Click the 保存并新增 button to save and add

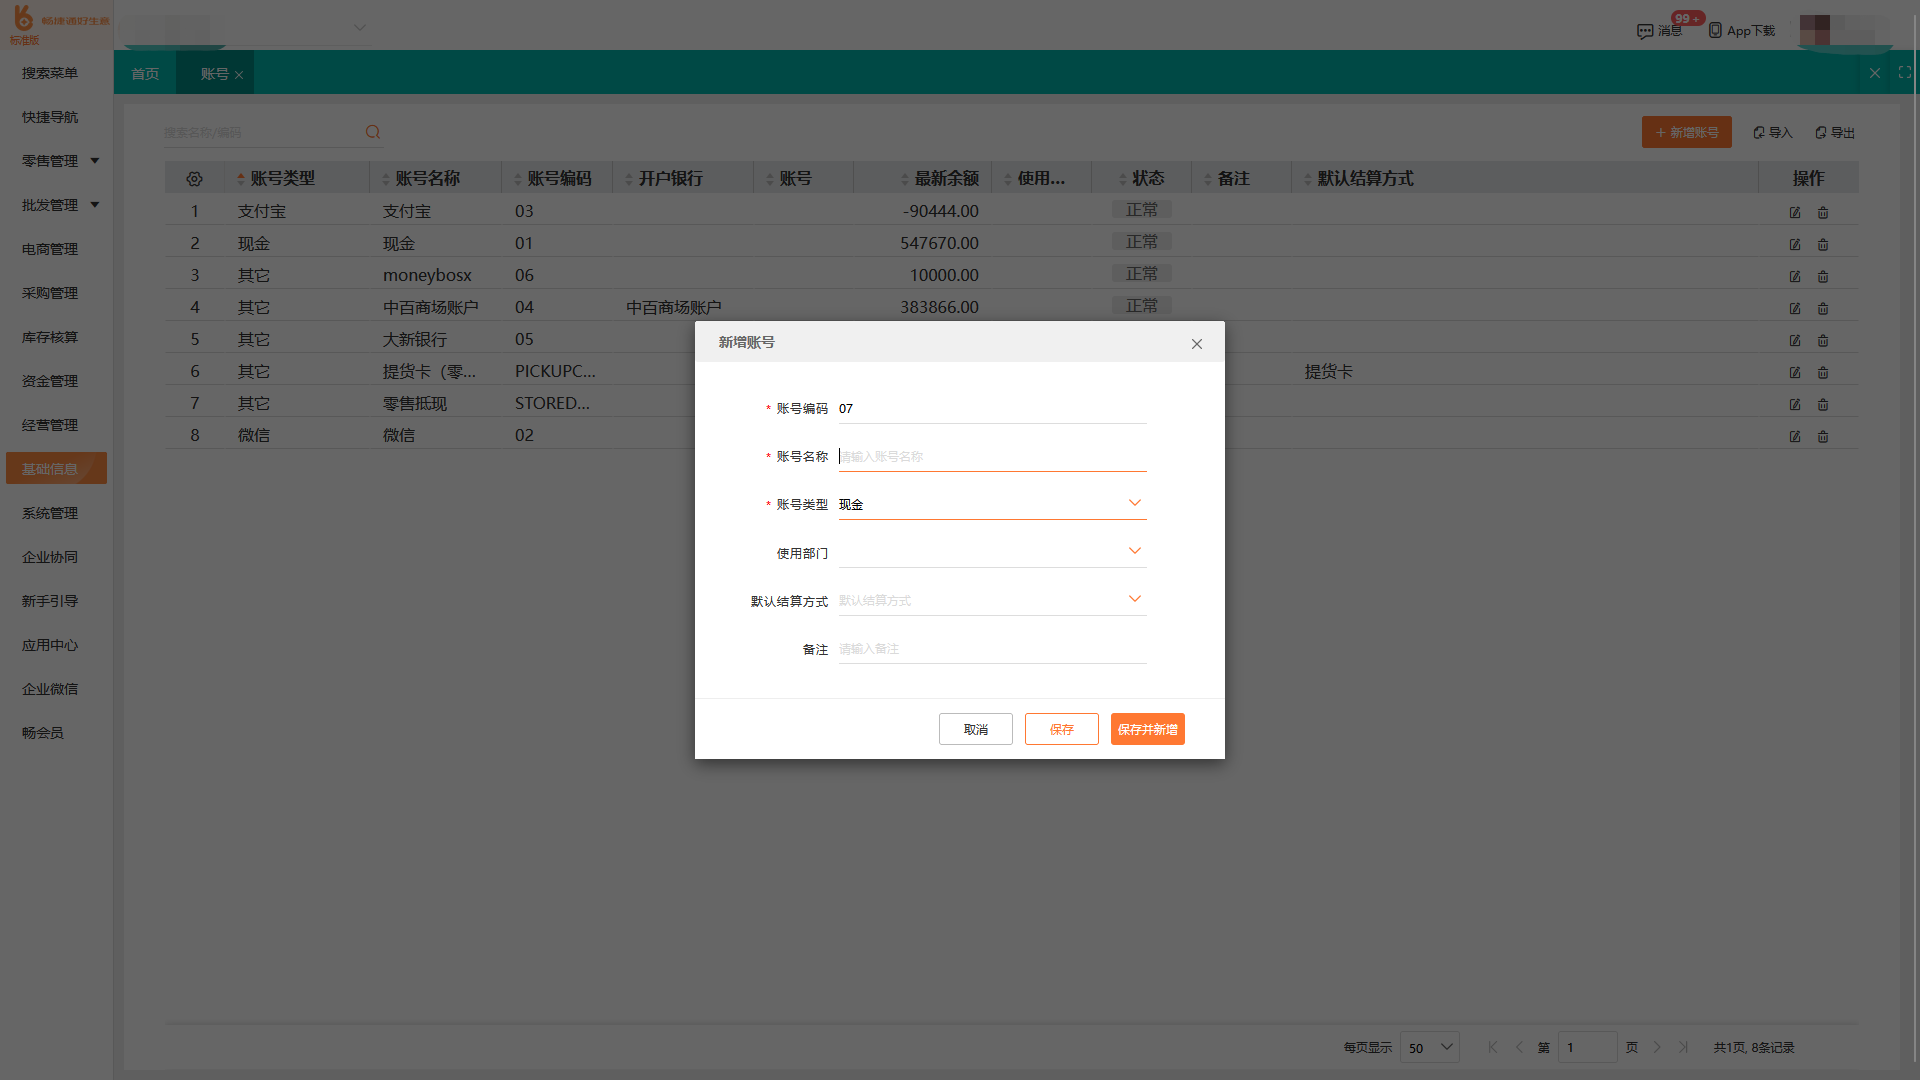point(1147,729)
